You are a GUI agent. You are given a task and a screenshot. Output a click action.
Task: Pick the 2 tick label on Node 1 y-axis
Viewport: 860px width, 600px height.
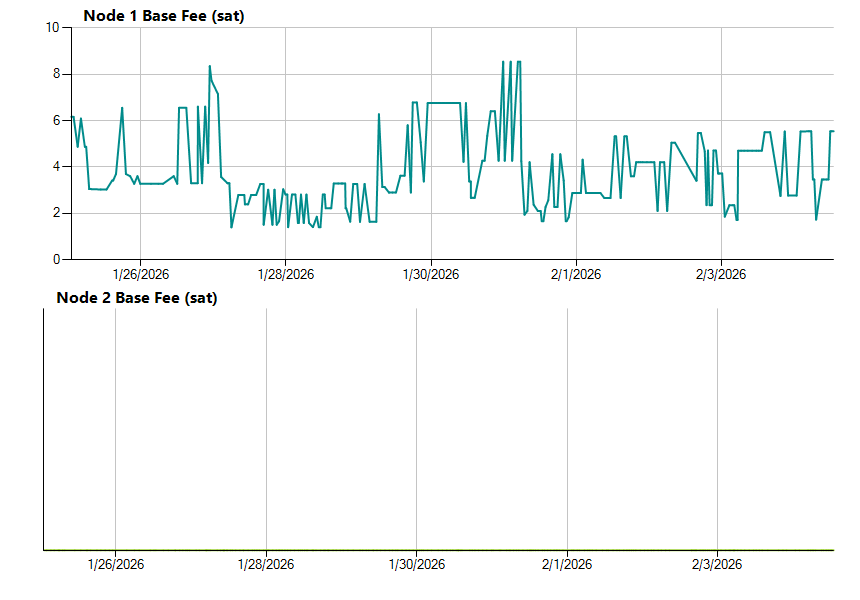pos(57,213)
